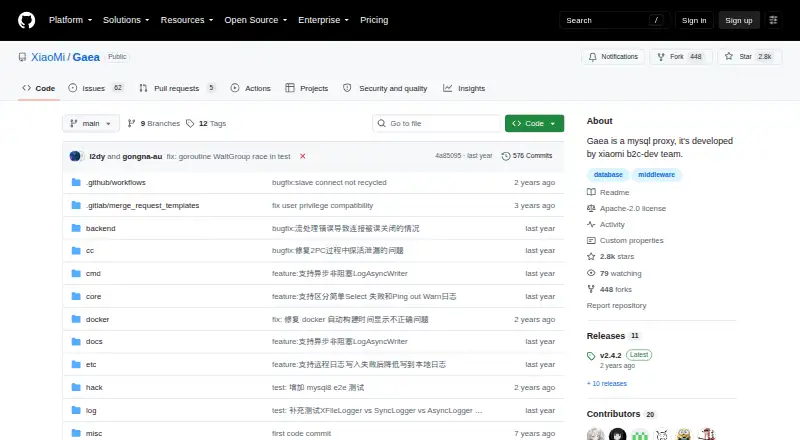Open the failed checks red X icon
The image size is (800, 440).
pyautogui.click(x=303, y=156)
